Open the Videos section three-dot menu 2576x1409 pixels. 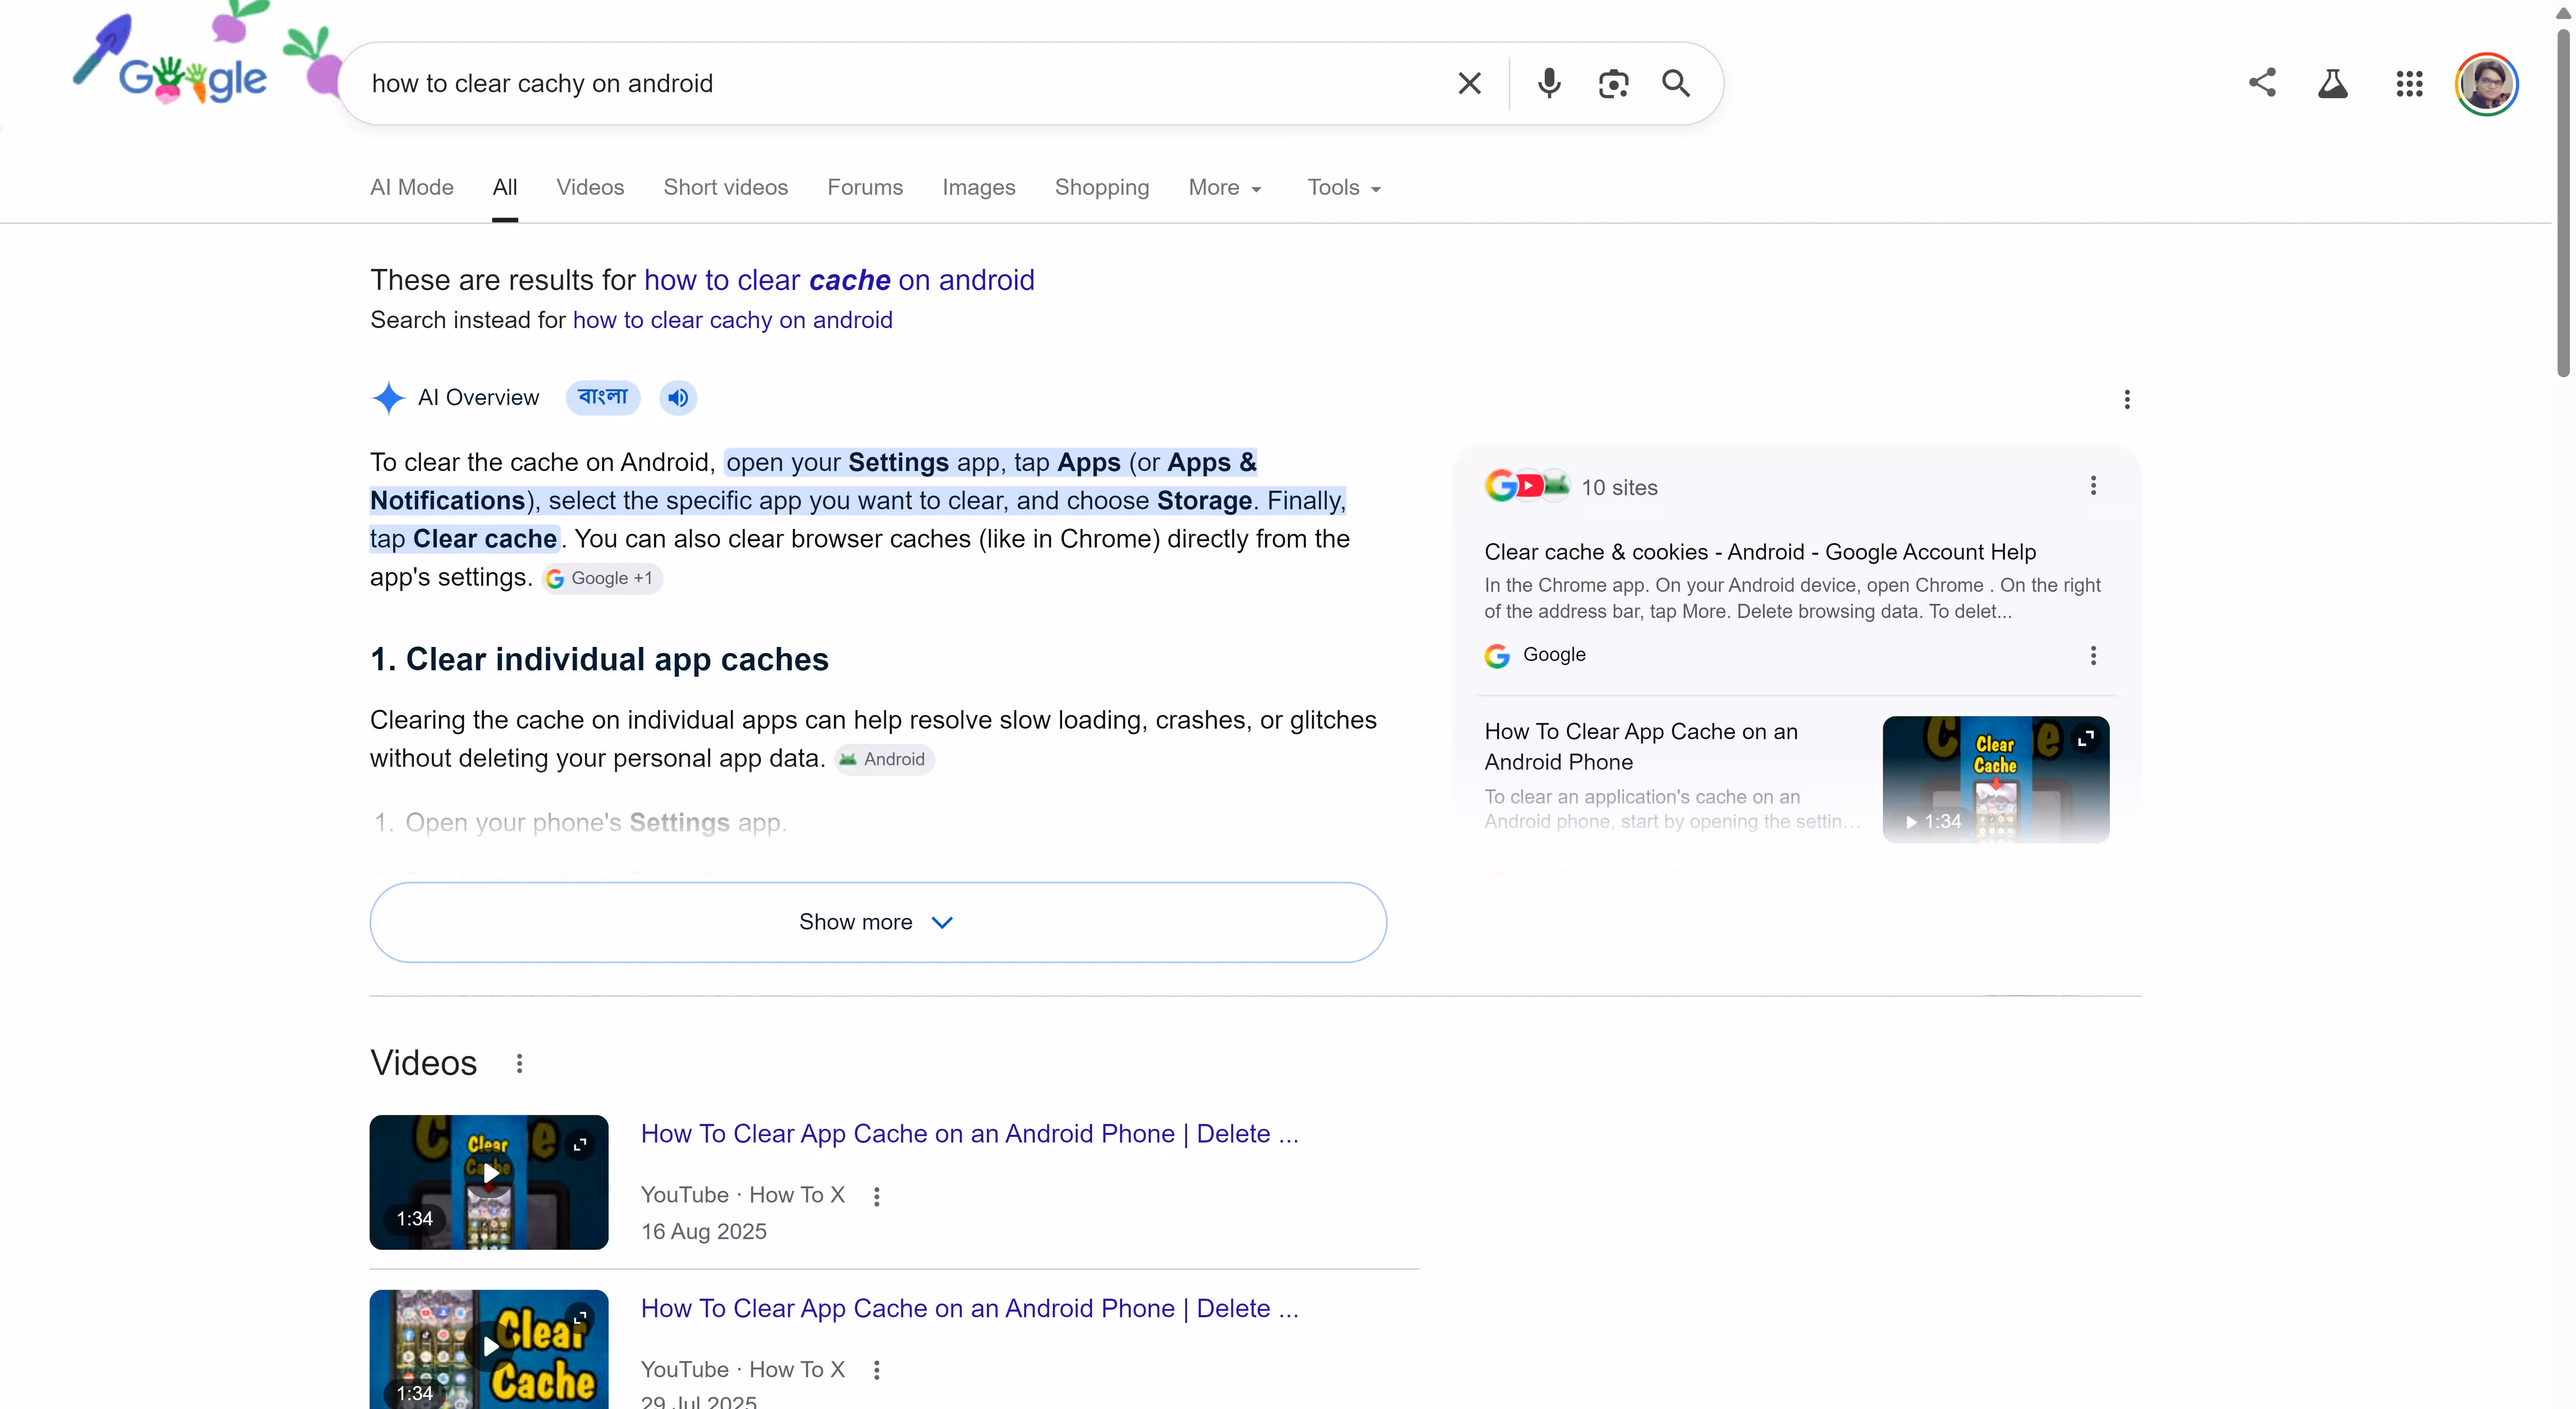pyautogui.click(x=519, y=1063)
